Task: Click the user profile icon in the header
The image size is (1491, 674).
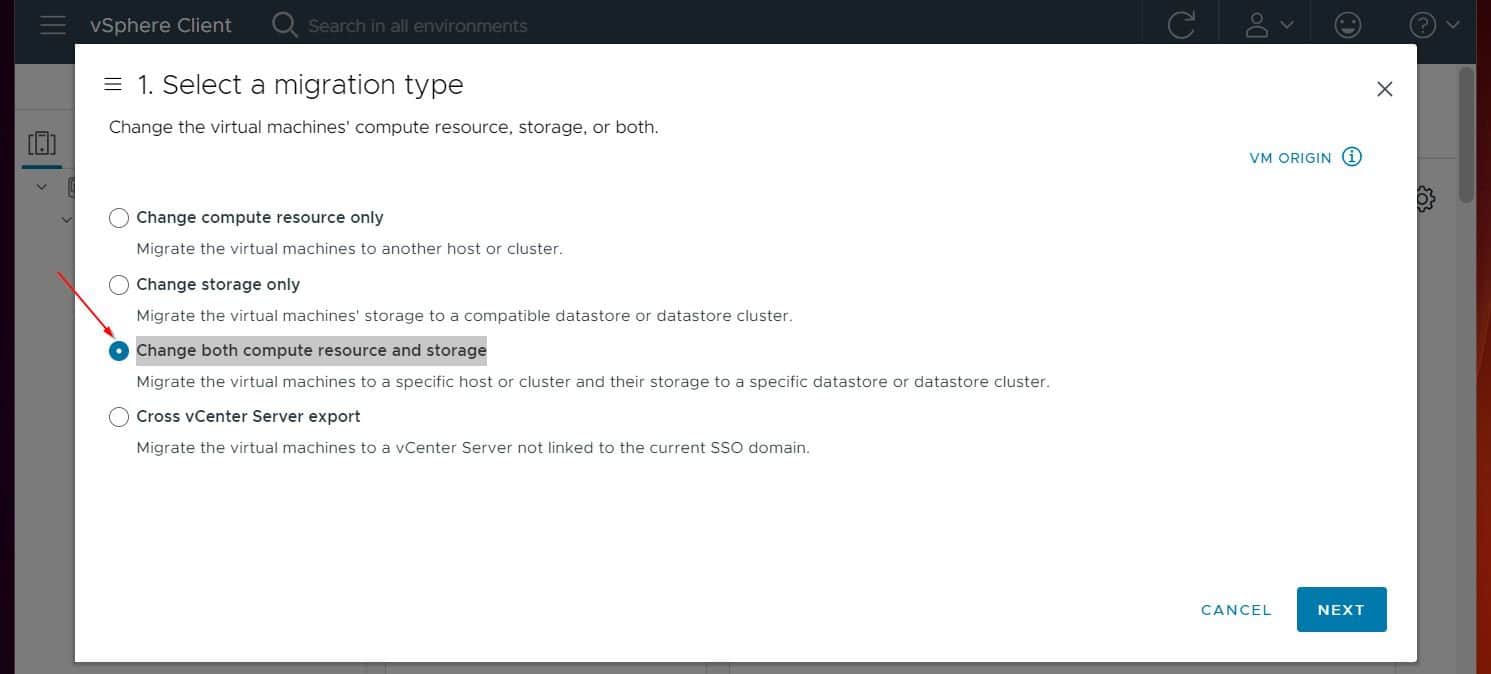Action: (x=1258, y=25)
